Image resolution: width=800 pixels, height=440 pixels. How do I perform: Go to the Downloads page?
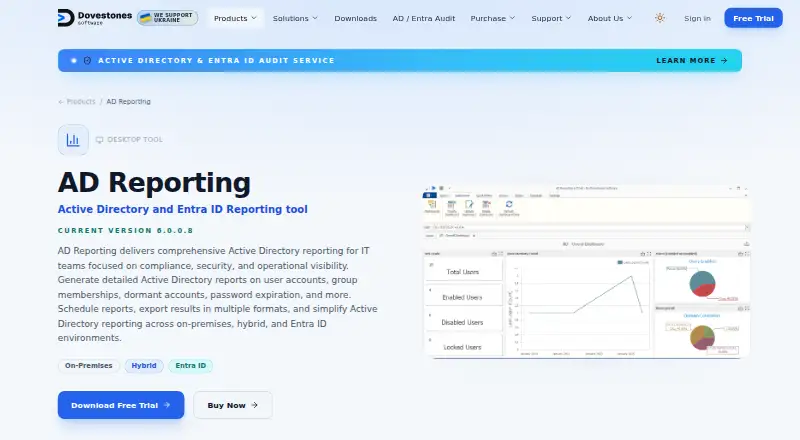point(356,18)
